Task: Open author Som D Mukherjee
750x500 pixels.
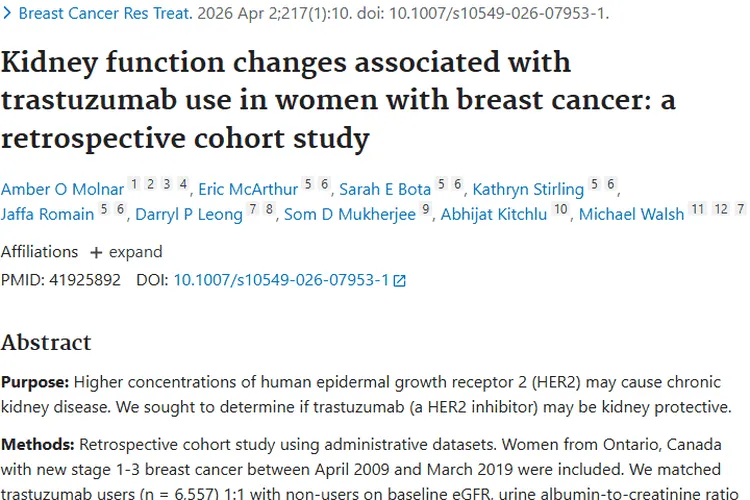Action: pos(350,214)
